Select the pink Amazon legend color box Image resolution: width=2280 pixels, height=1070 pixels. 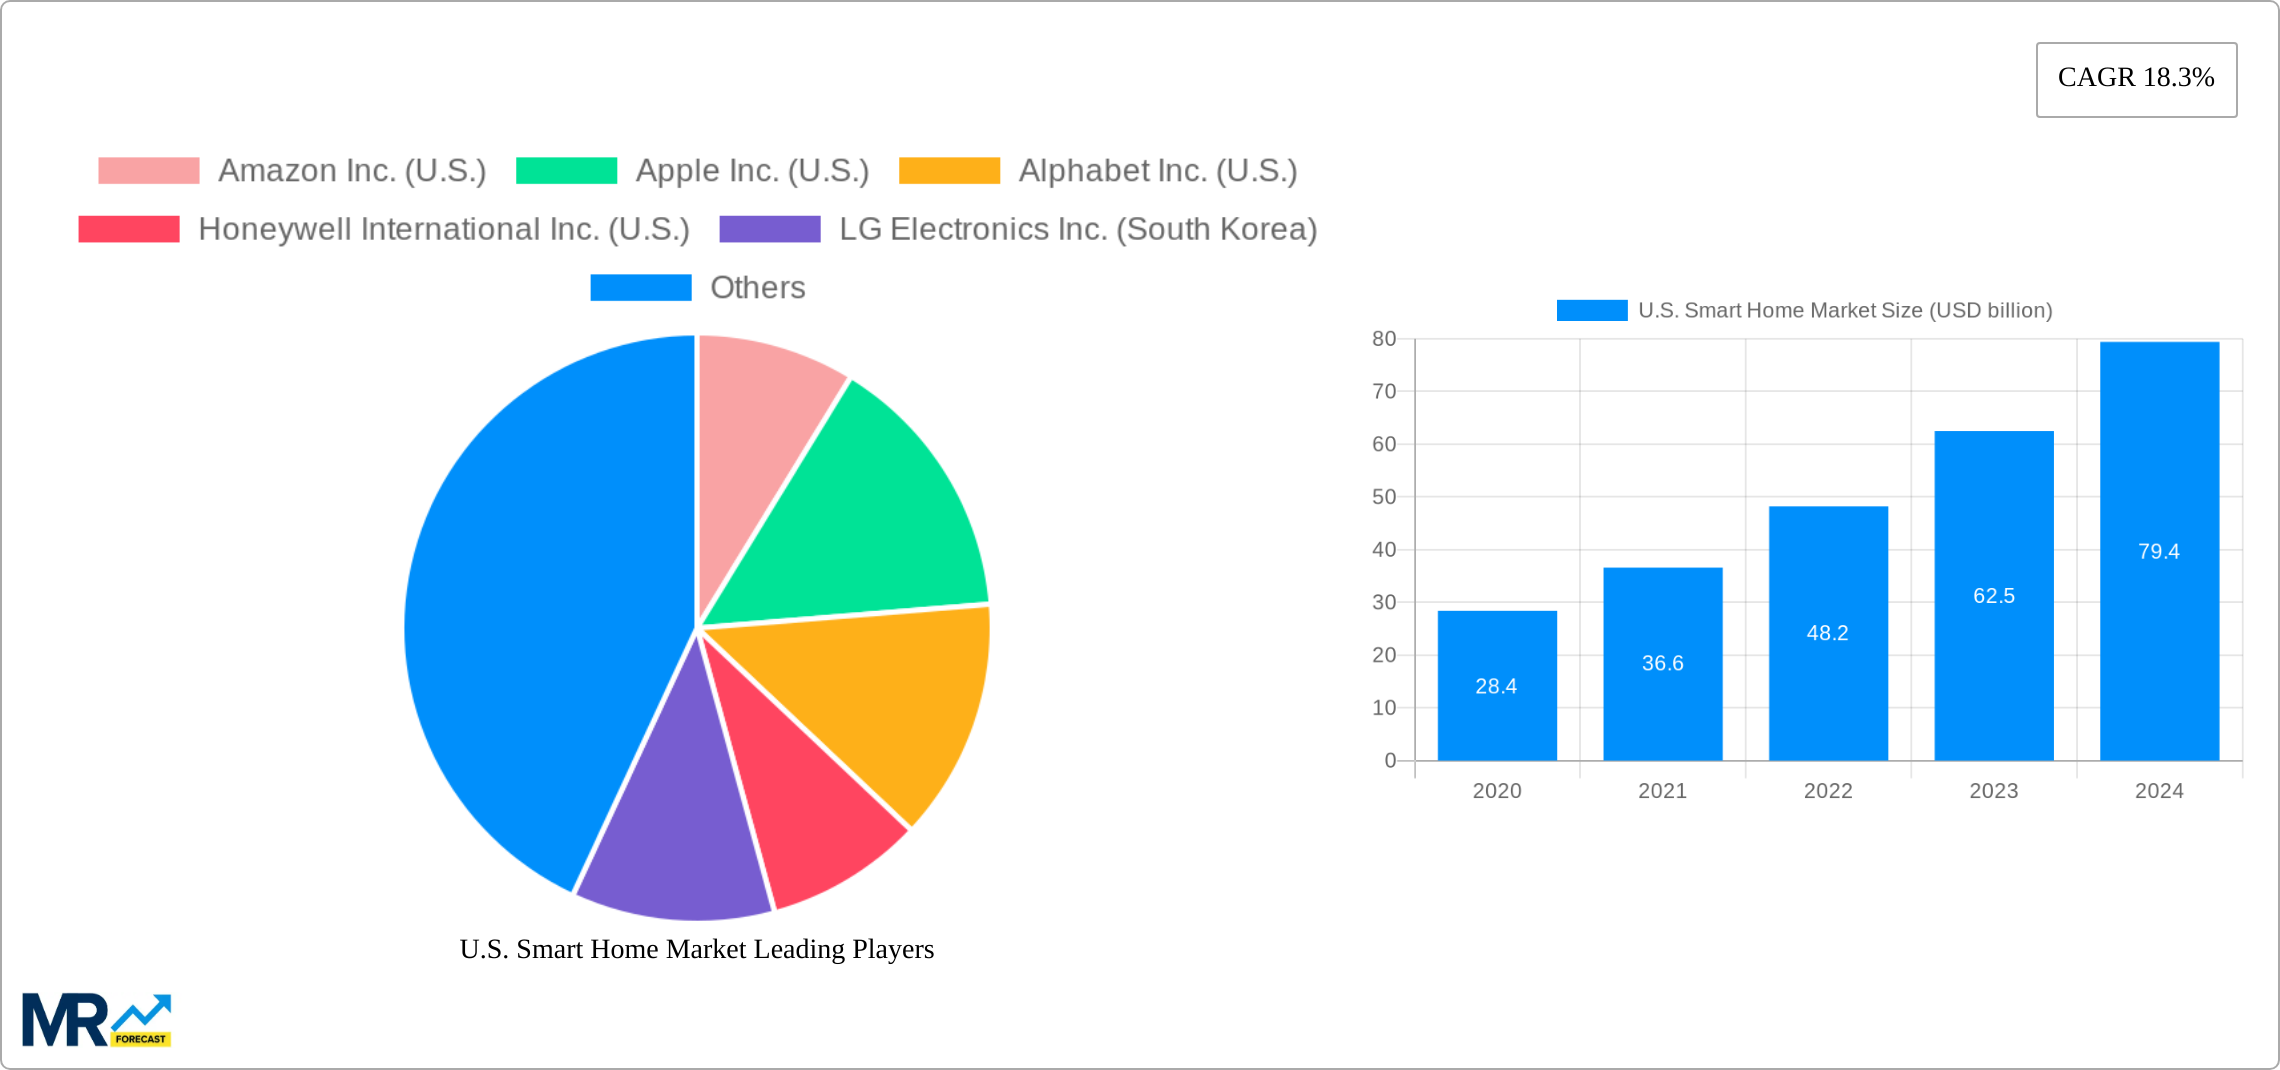(148, 170)
